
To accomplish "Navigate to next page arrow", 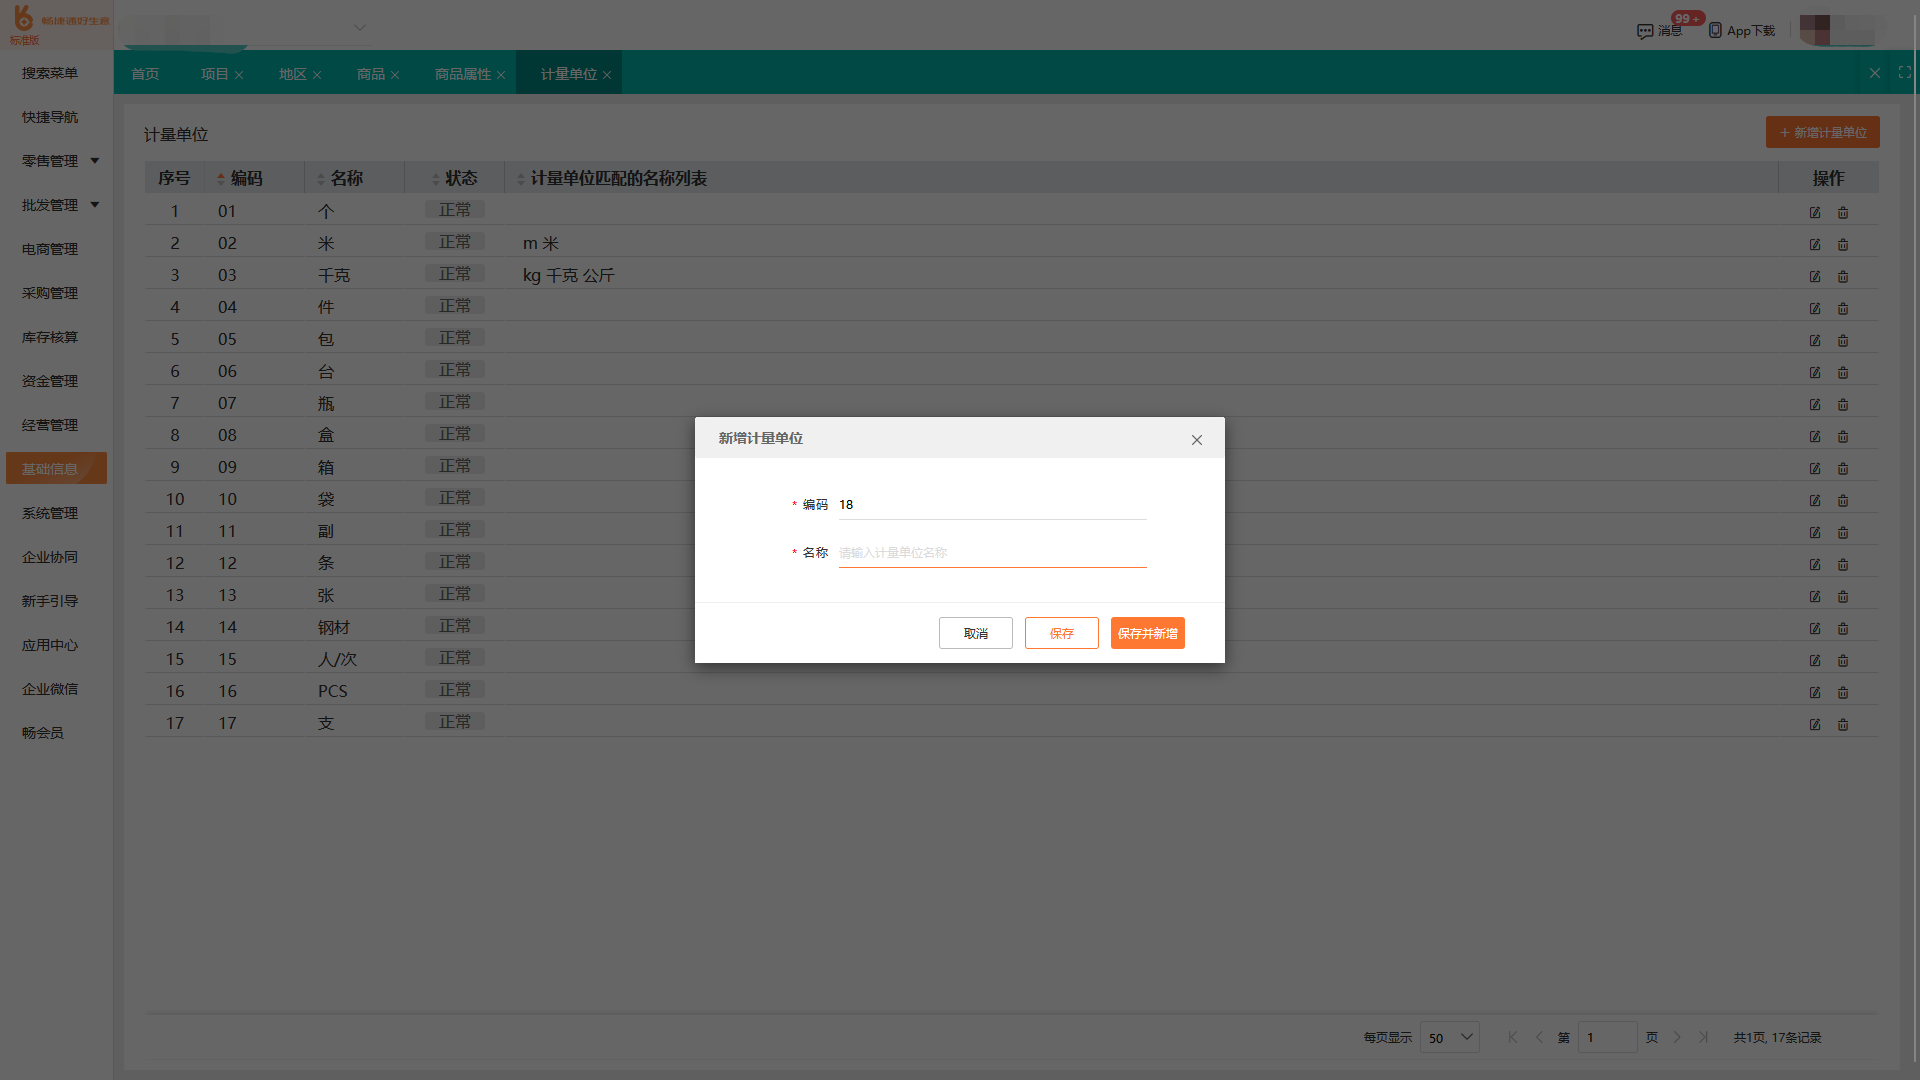I will (x=1677, y=1036).
